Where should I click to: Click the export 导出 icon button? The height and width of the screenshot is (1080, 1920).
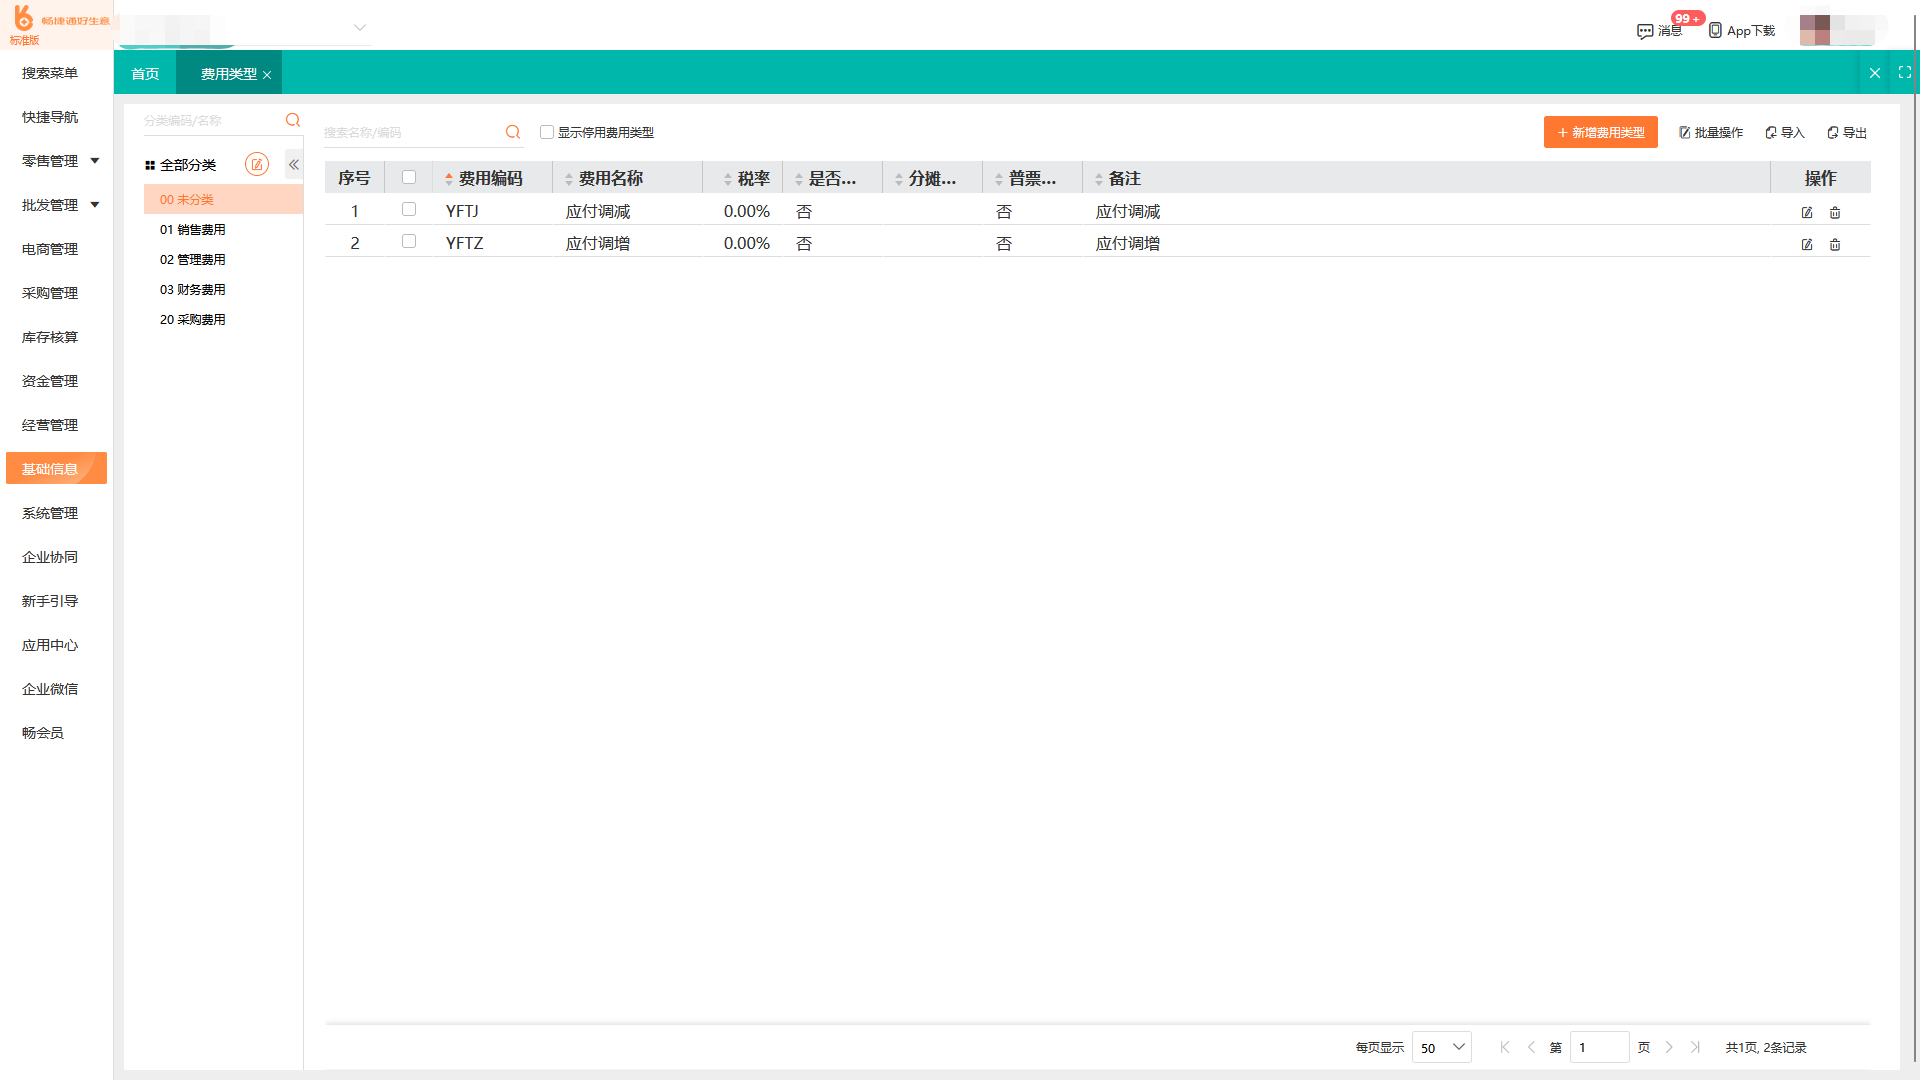pos(1846,132)
